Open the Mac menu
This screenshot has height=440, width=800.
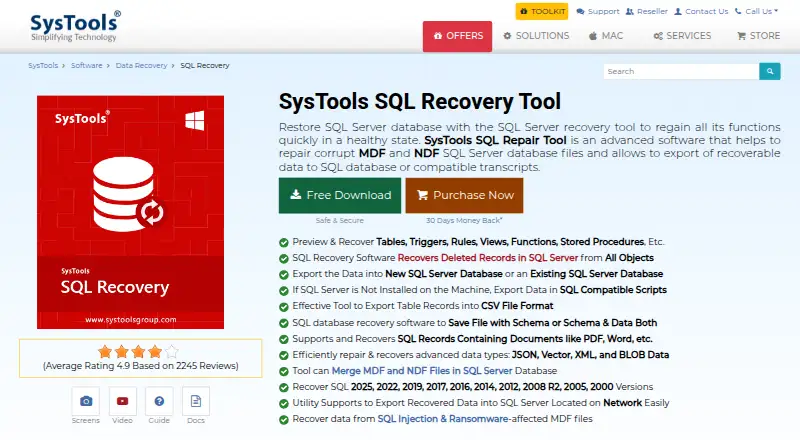pos(606,36)
